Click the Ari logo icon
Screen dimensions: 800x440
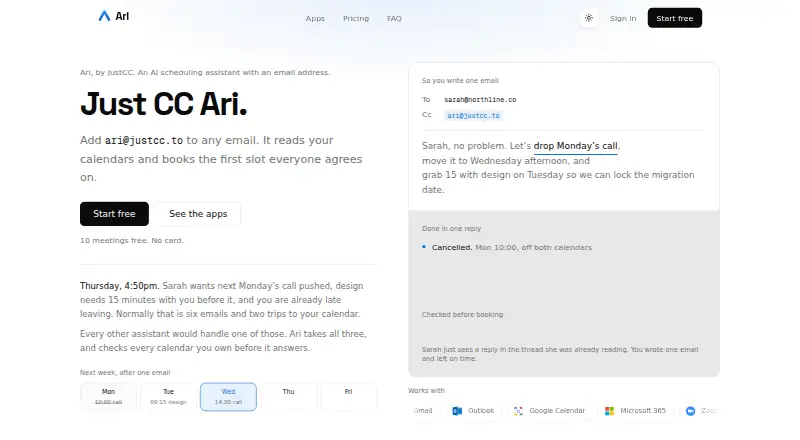tap(104, 16)
